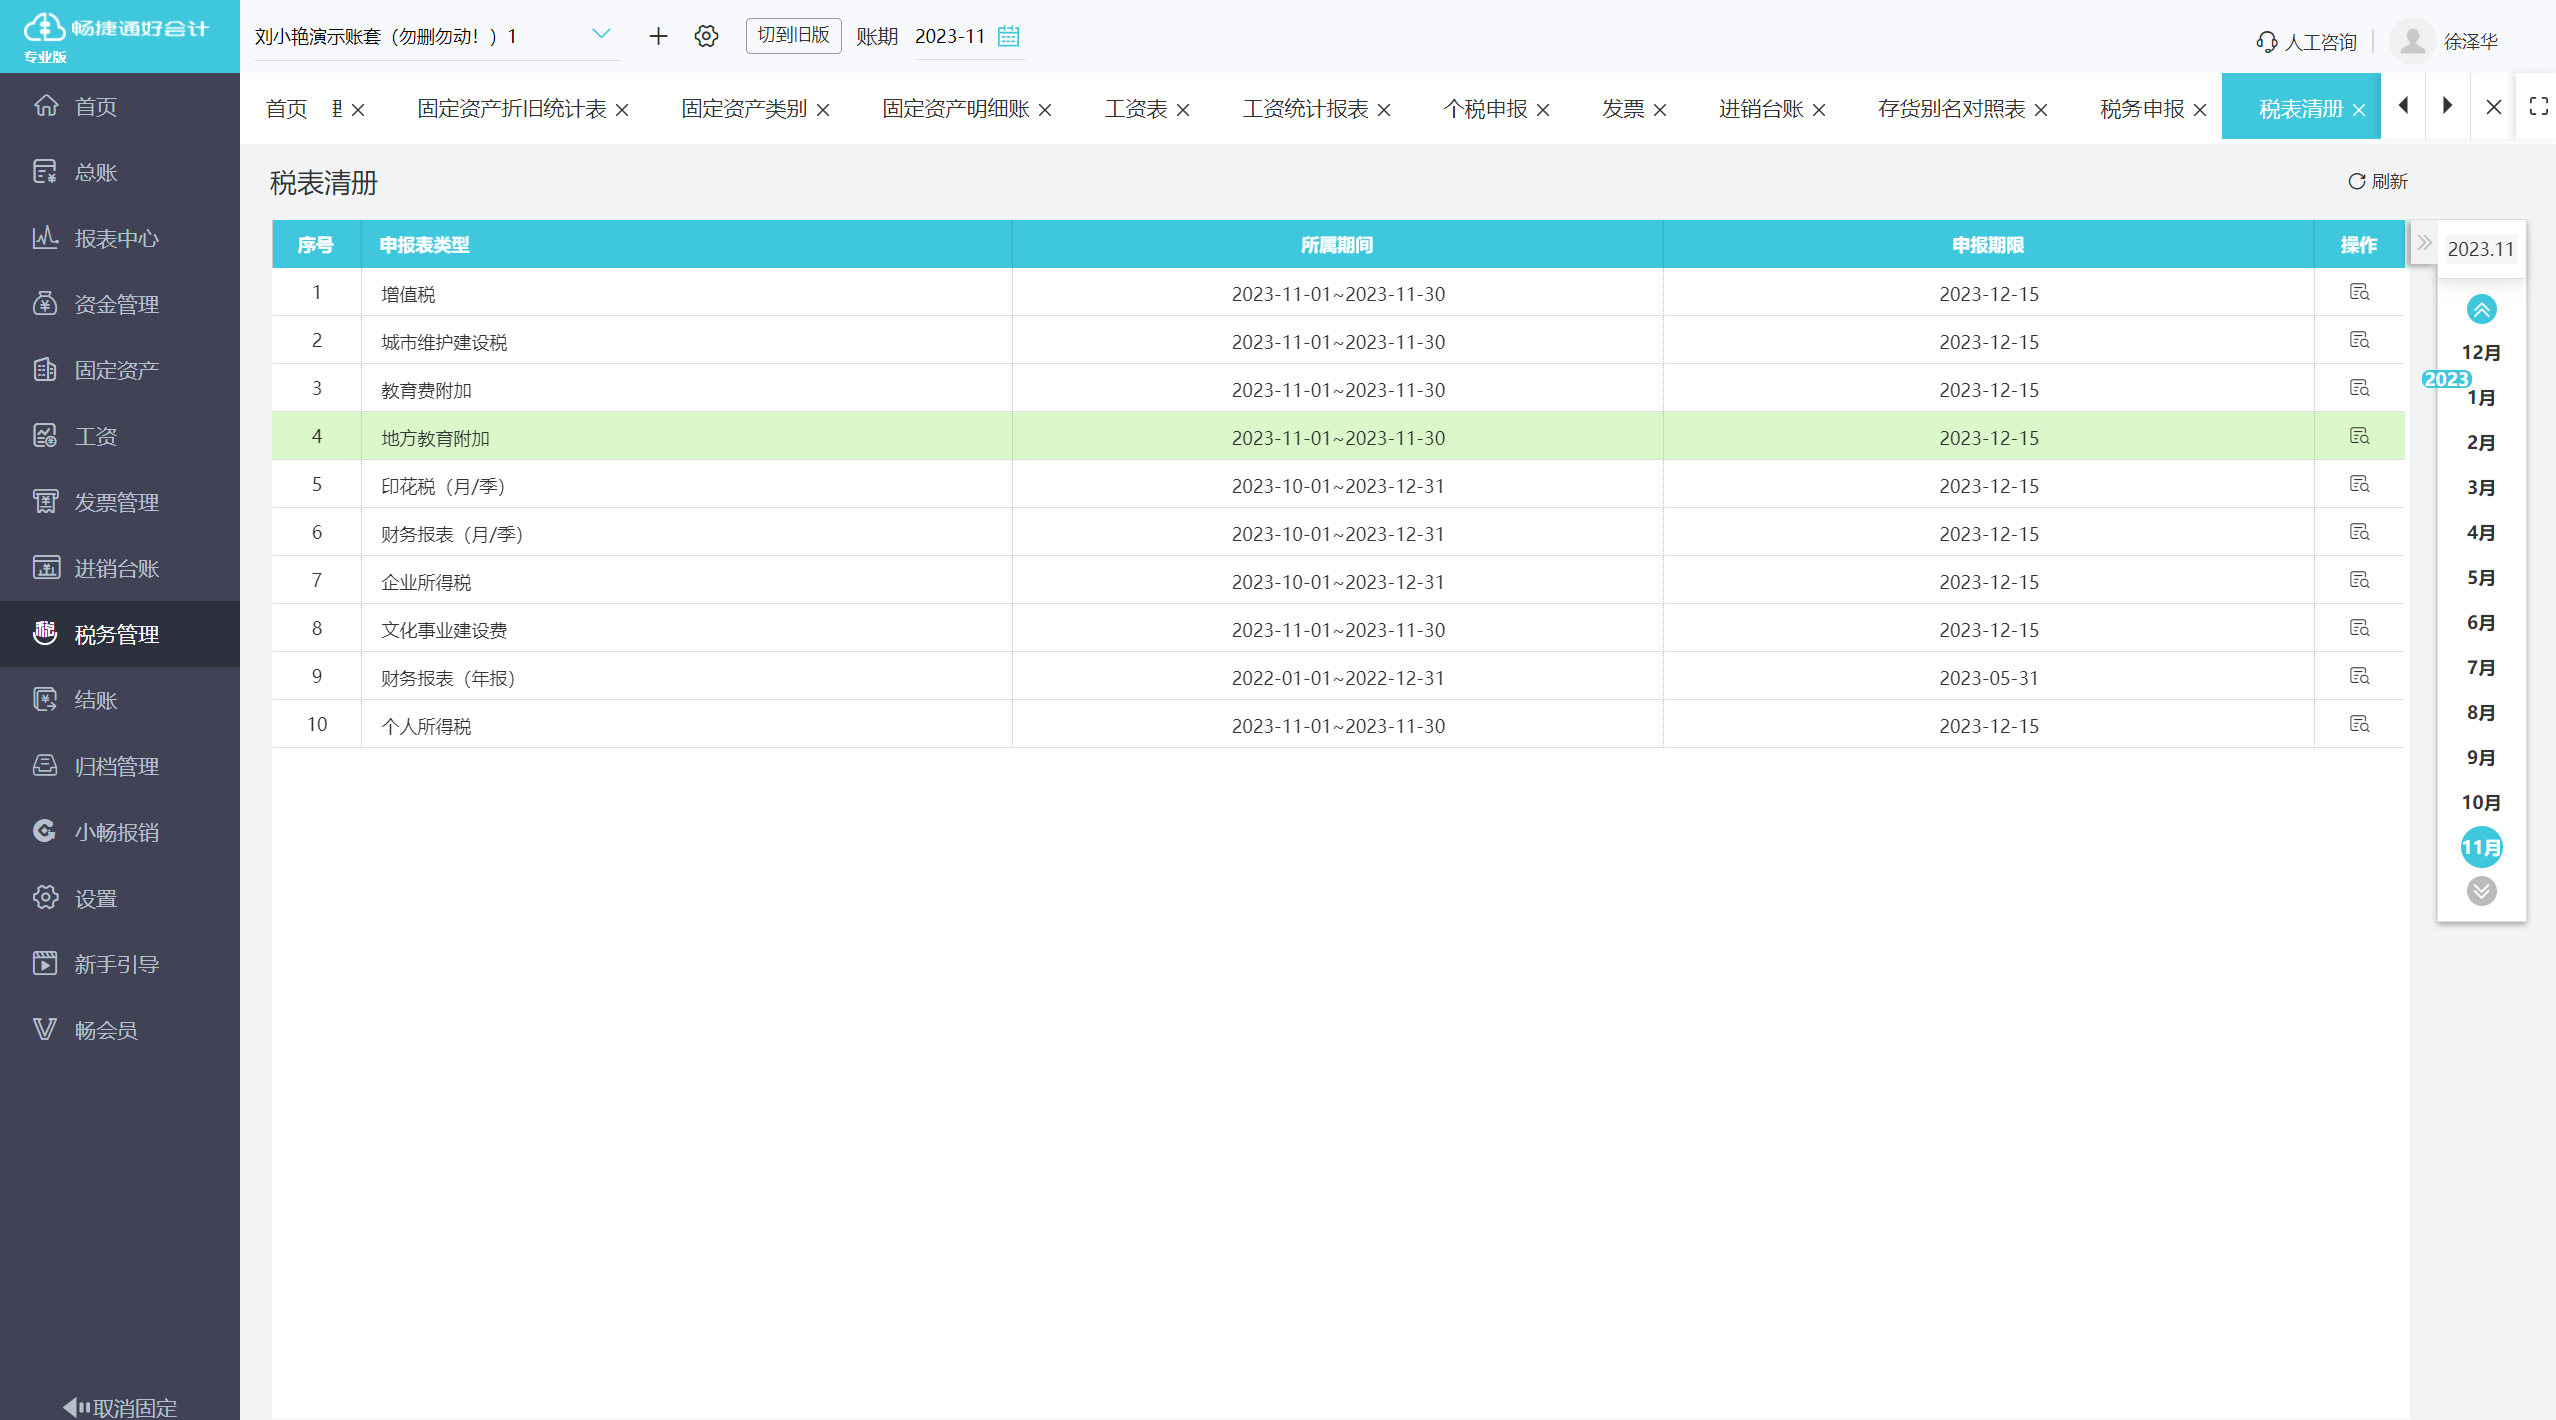Select 12月 in the month panel

click(2481, 352)
